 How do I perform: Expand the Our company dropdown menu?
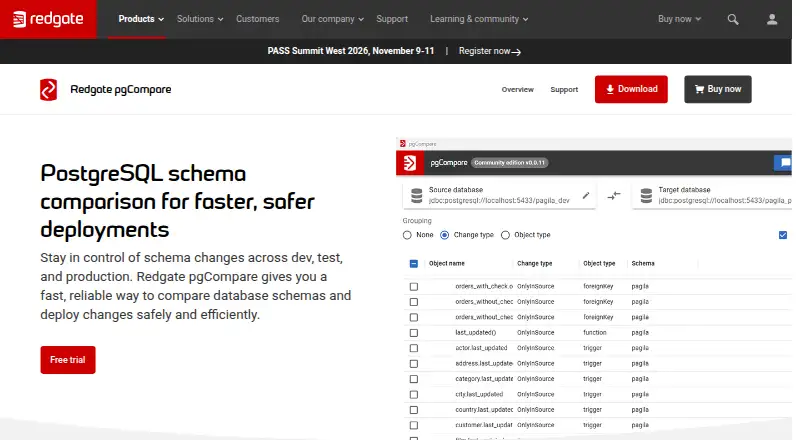point(332,19)
